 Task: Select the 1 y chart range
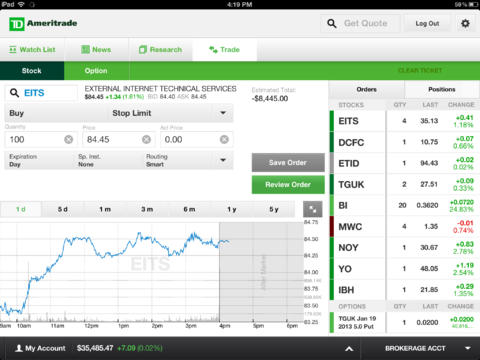tap(232, 209)
